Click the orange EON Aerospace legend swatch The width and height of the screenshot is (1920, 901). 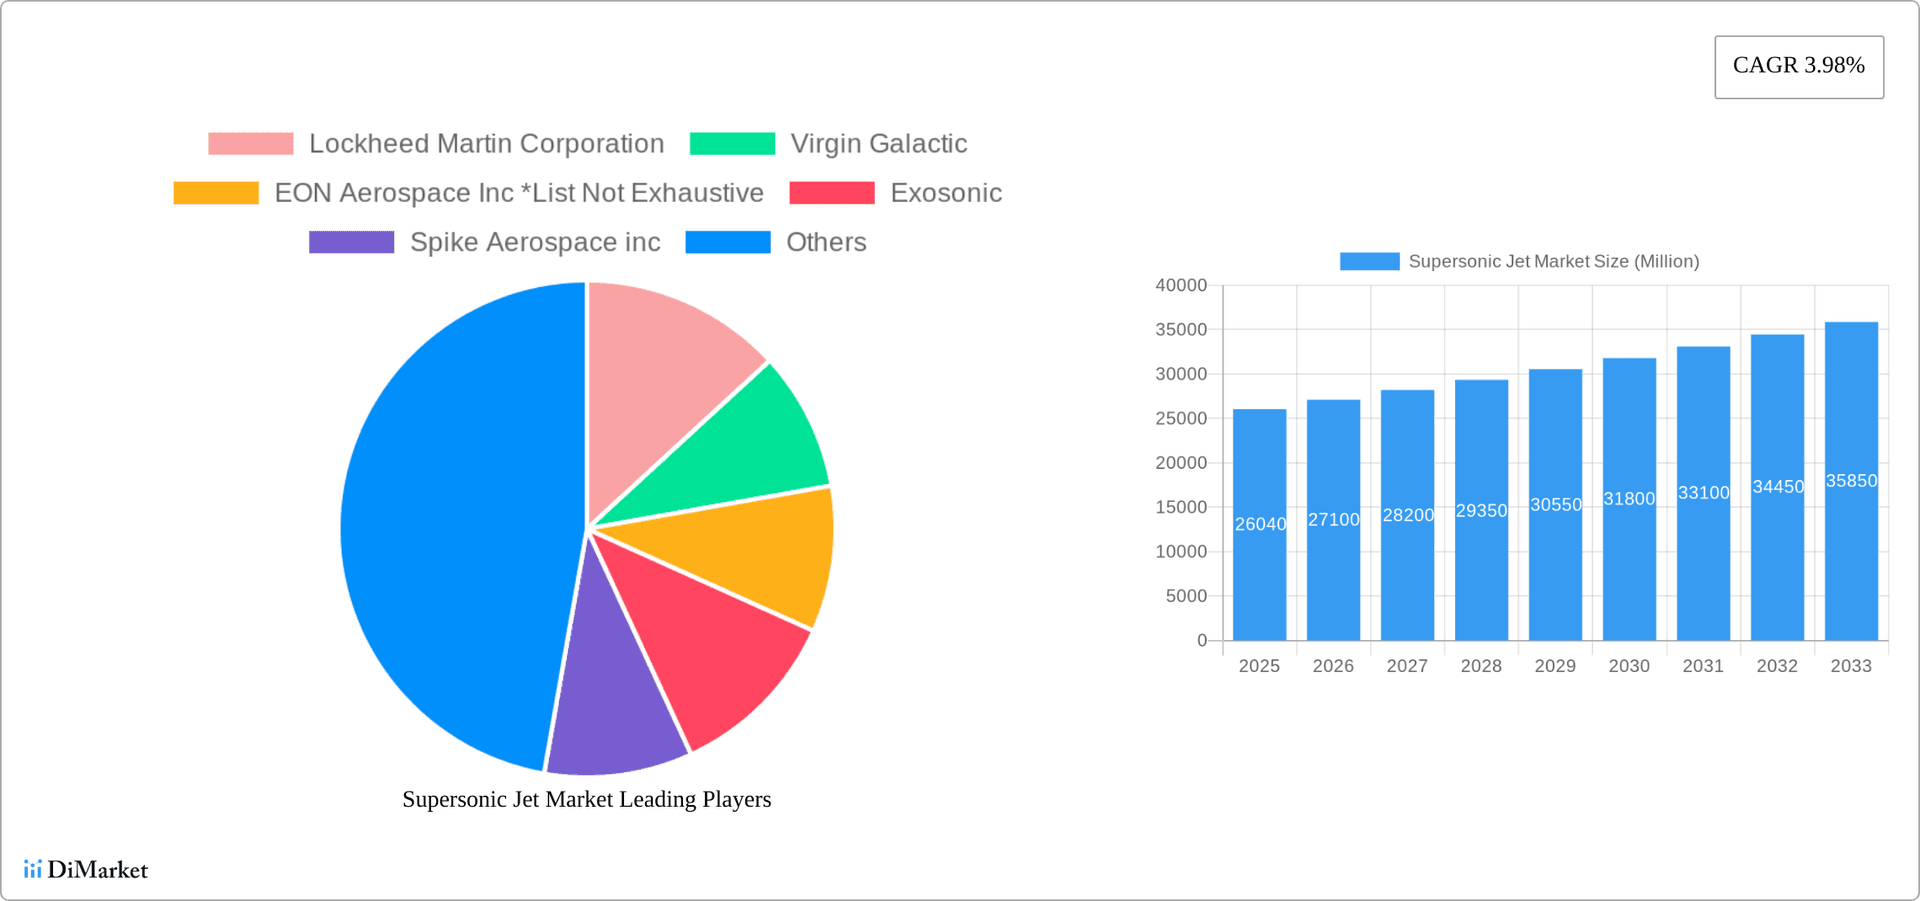point(215,192)
